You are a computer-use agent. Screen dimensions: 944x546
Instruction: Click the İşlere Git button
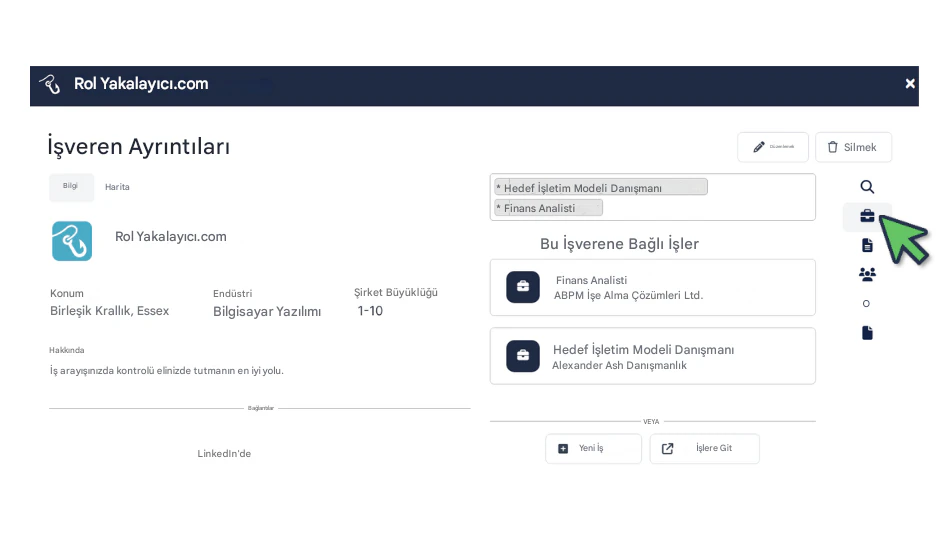pyautogui.click(x=704, y=448)
